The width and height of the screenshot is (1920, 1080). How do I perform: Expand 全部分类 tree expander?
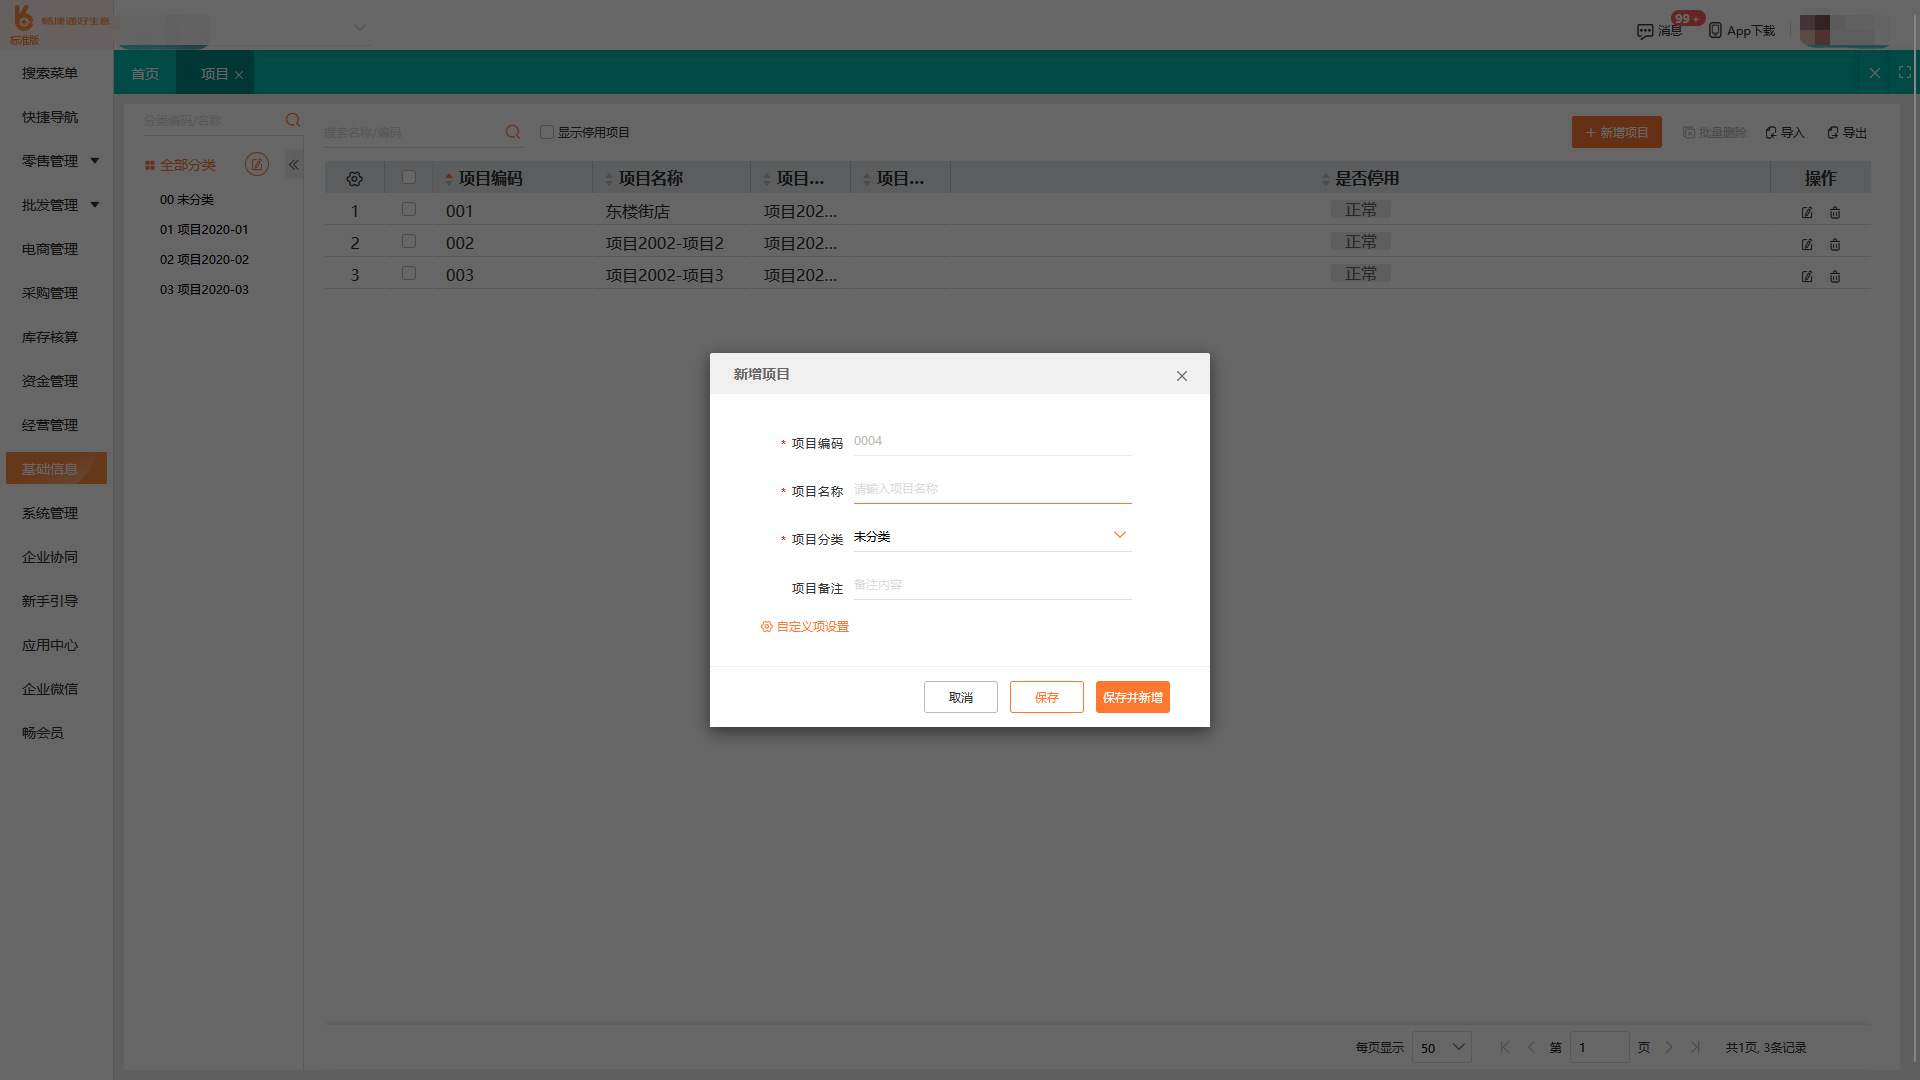(149, 165)
